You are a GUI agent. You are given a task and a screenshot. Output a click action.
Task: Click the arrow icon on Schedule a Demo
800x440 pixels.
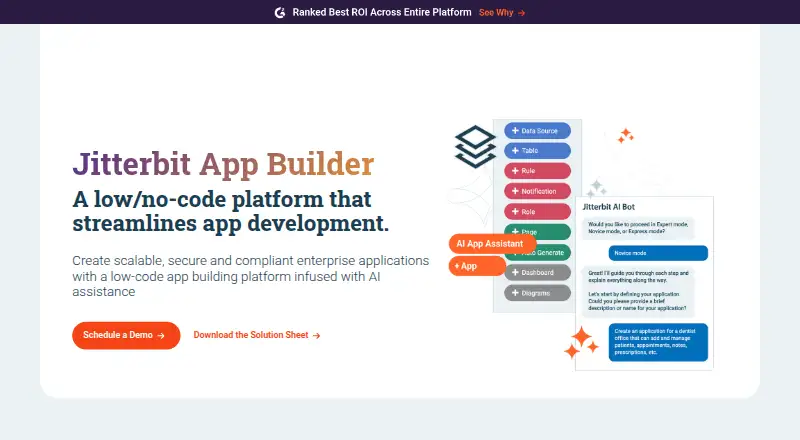(161, 336)
